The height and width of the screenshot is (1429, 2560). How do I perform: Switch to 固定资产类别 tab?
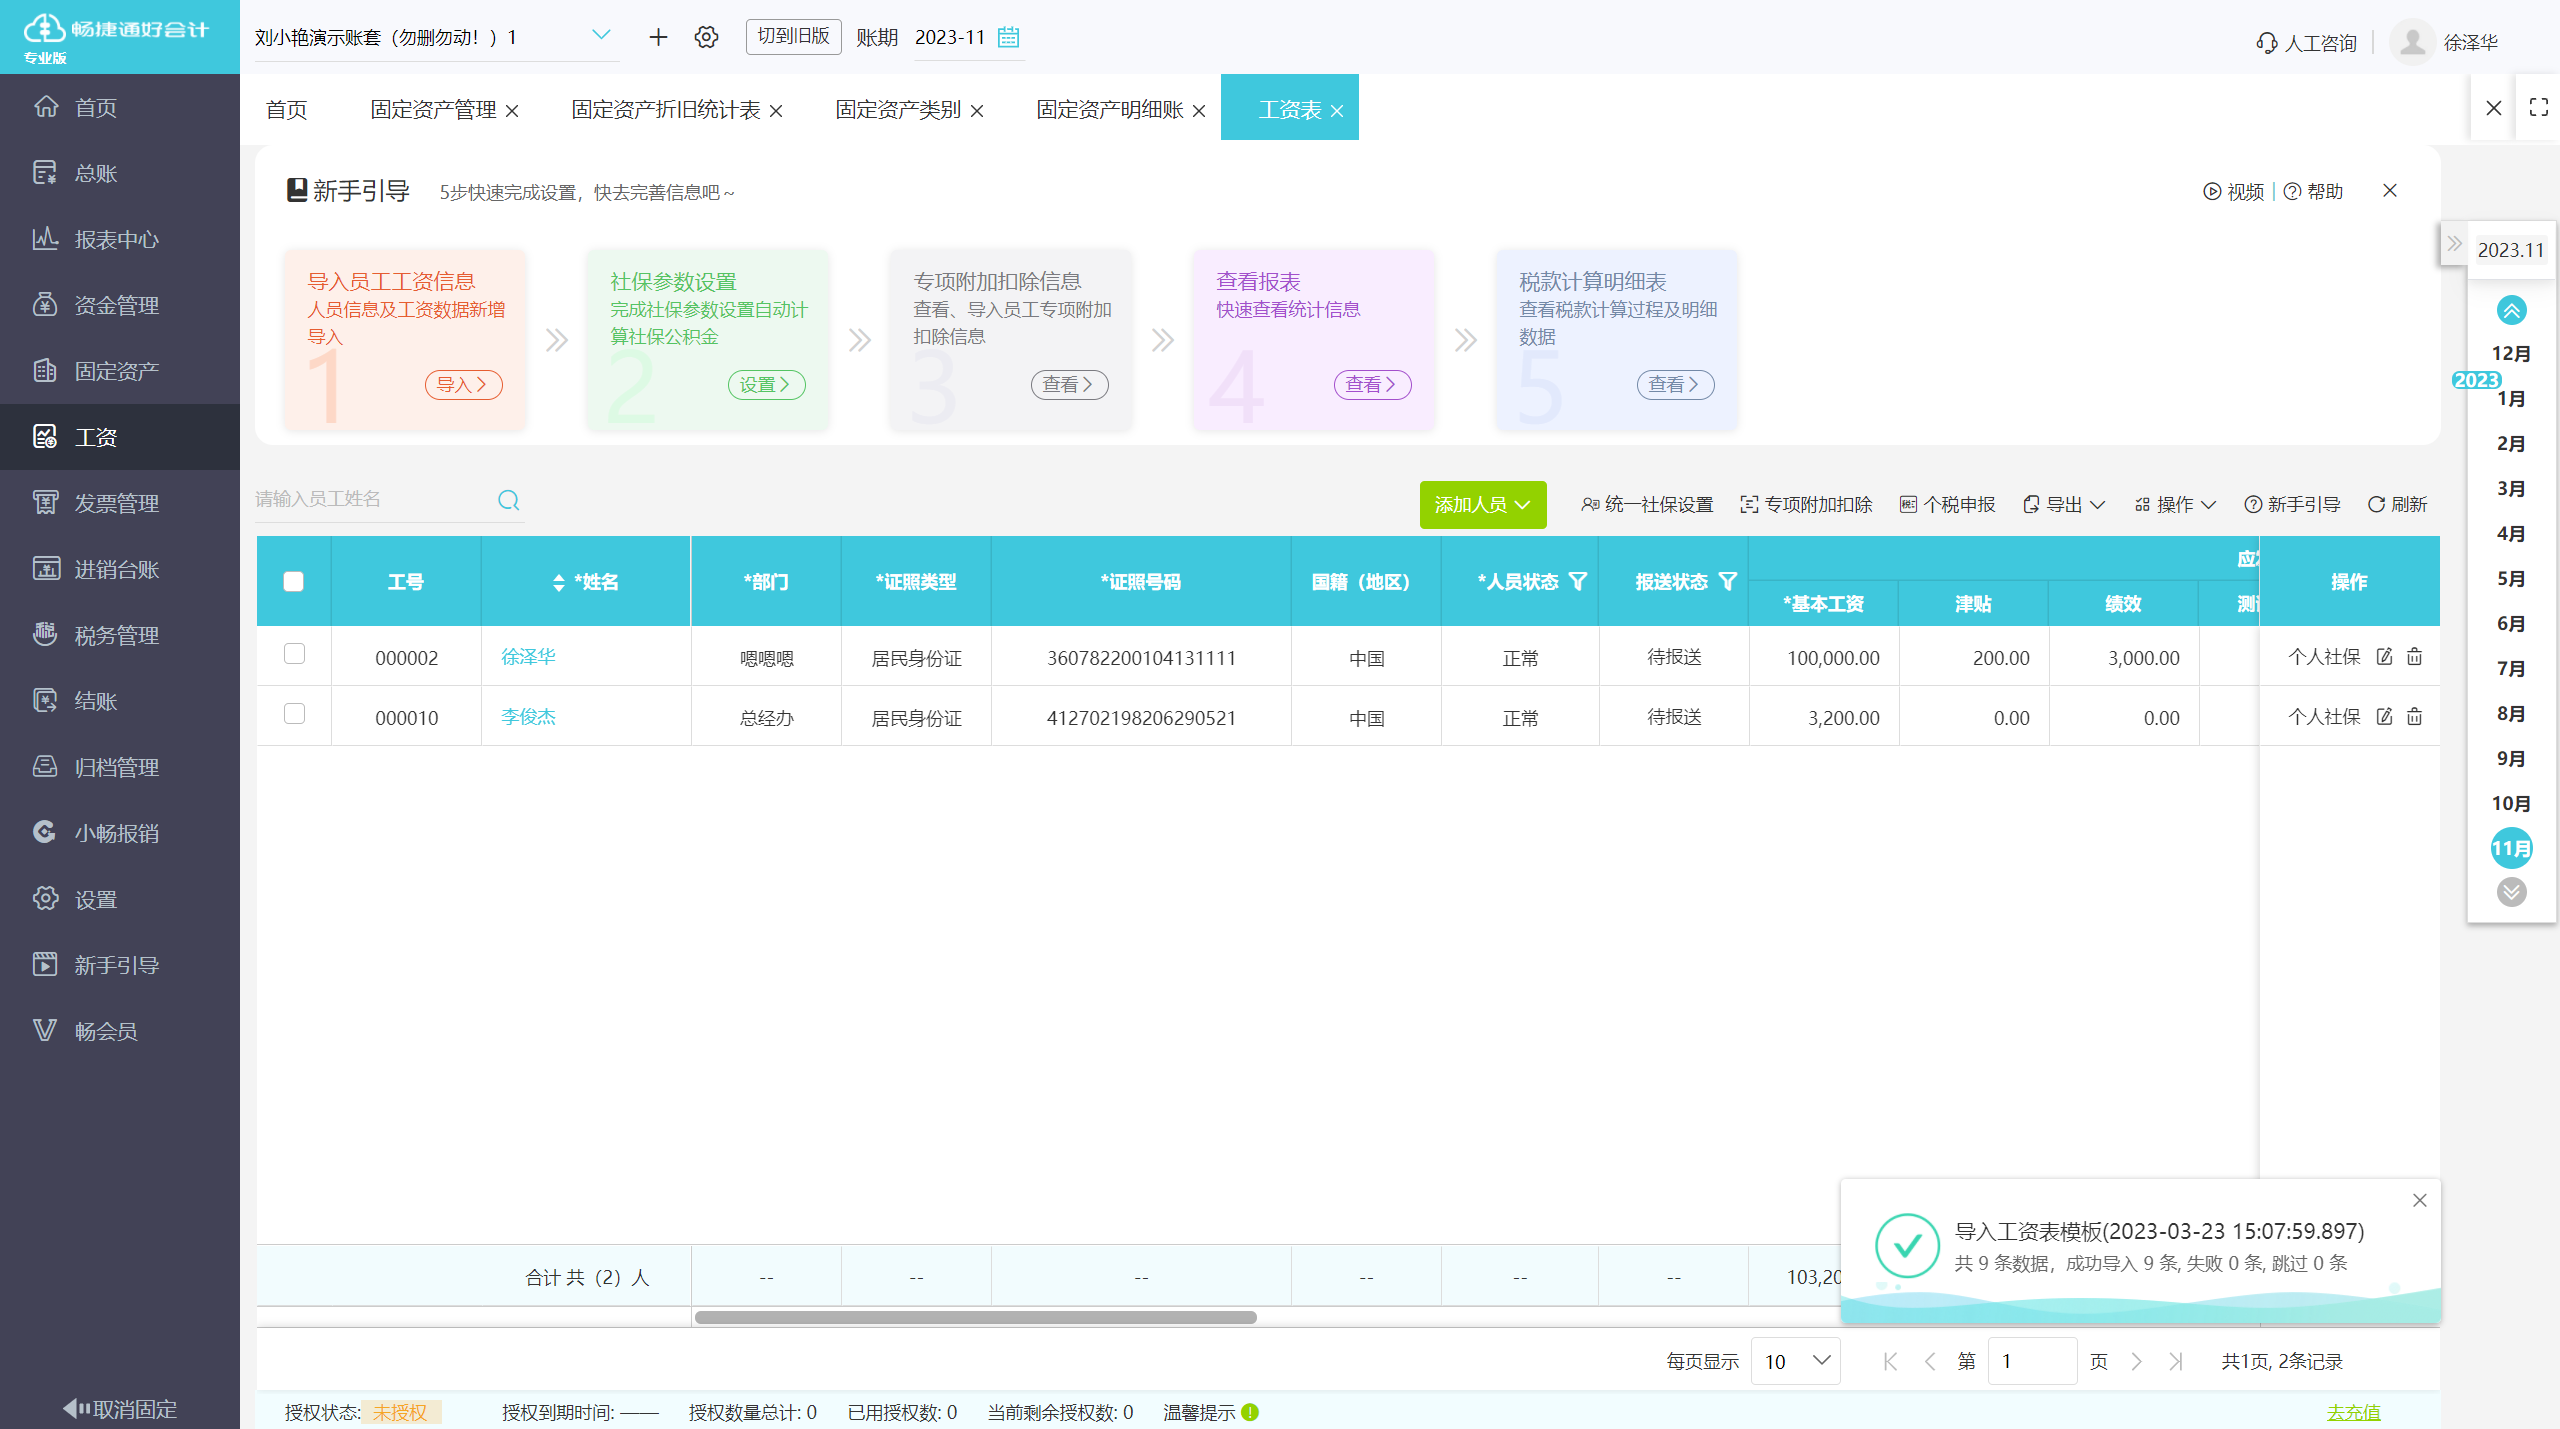point(905,109)
